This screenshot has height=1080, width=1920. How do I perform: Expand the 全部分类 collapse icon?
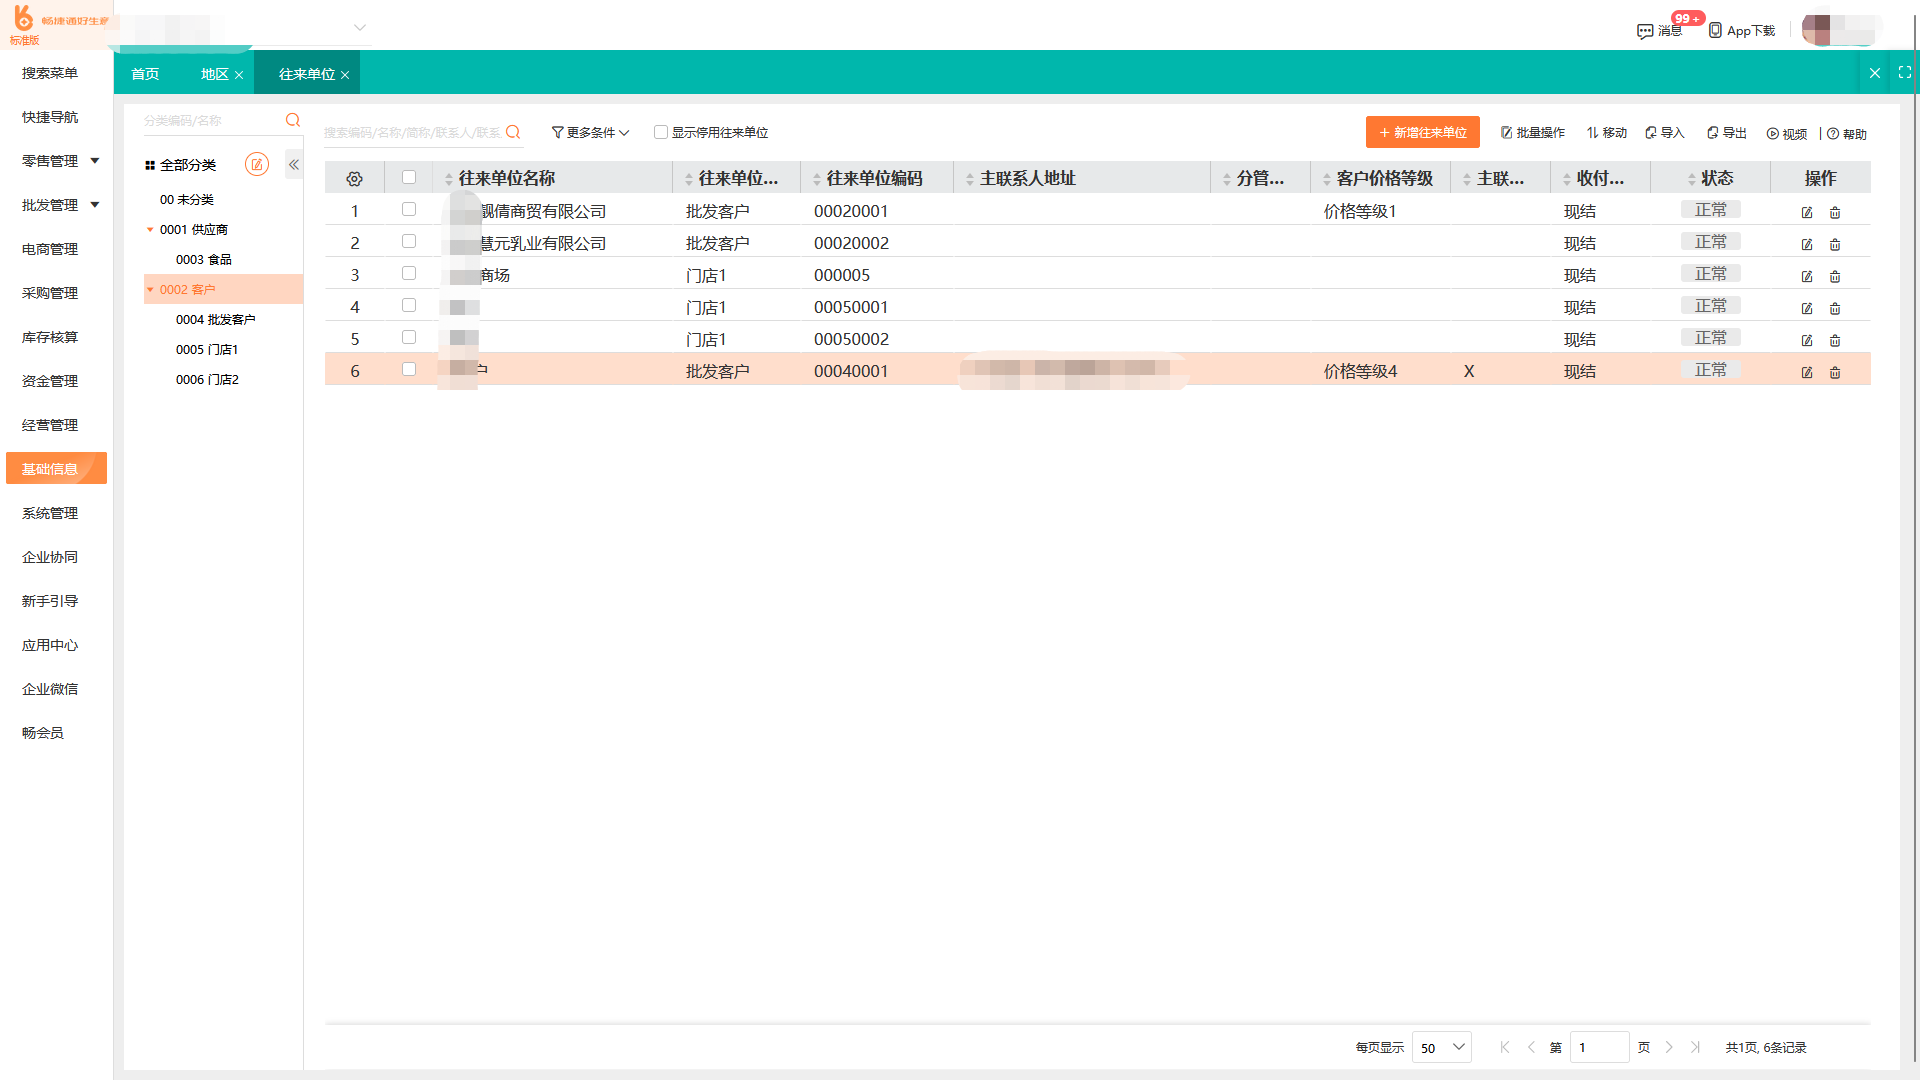(x=294, y=164)
